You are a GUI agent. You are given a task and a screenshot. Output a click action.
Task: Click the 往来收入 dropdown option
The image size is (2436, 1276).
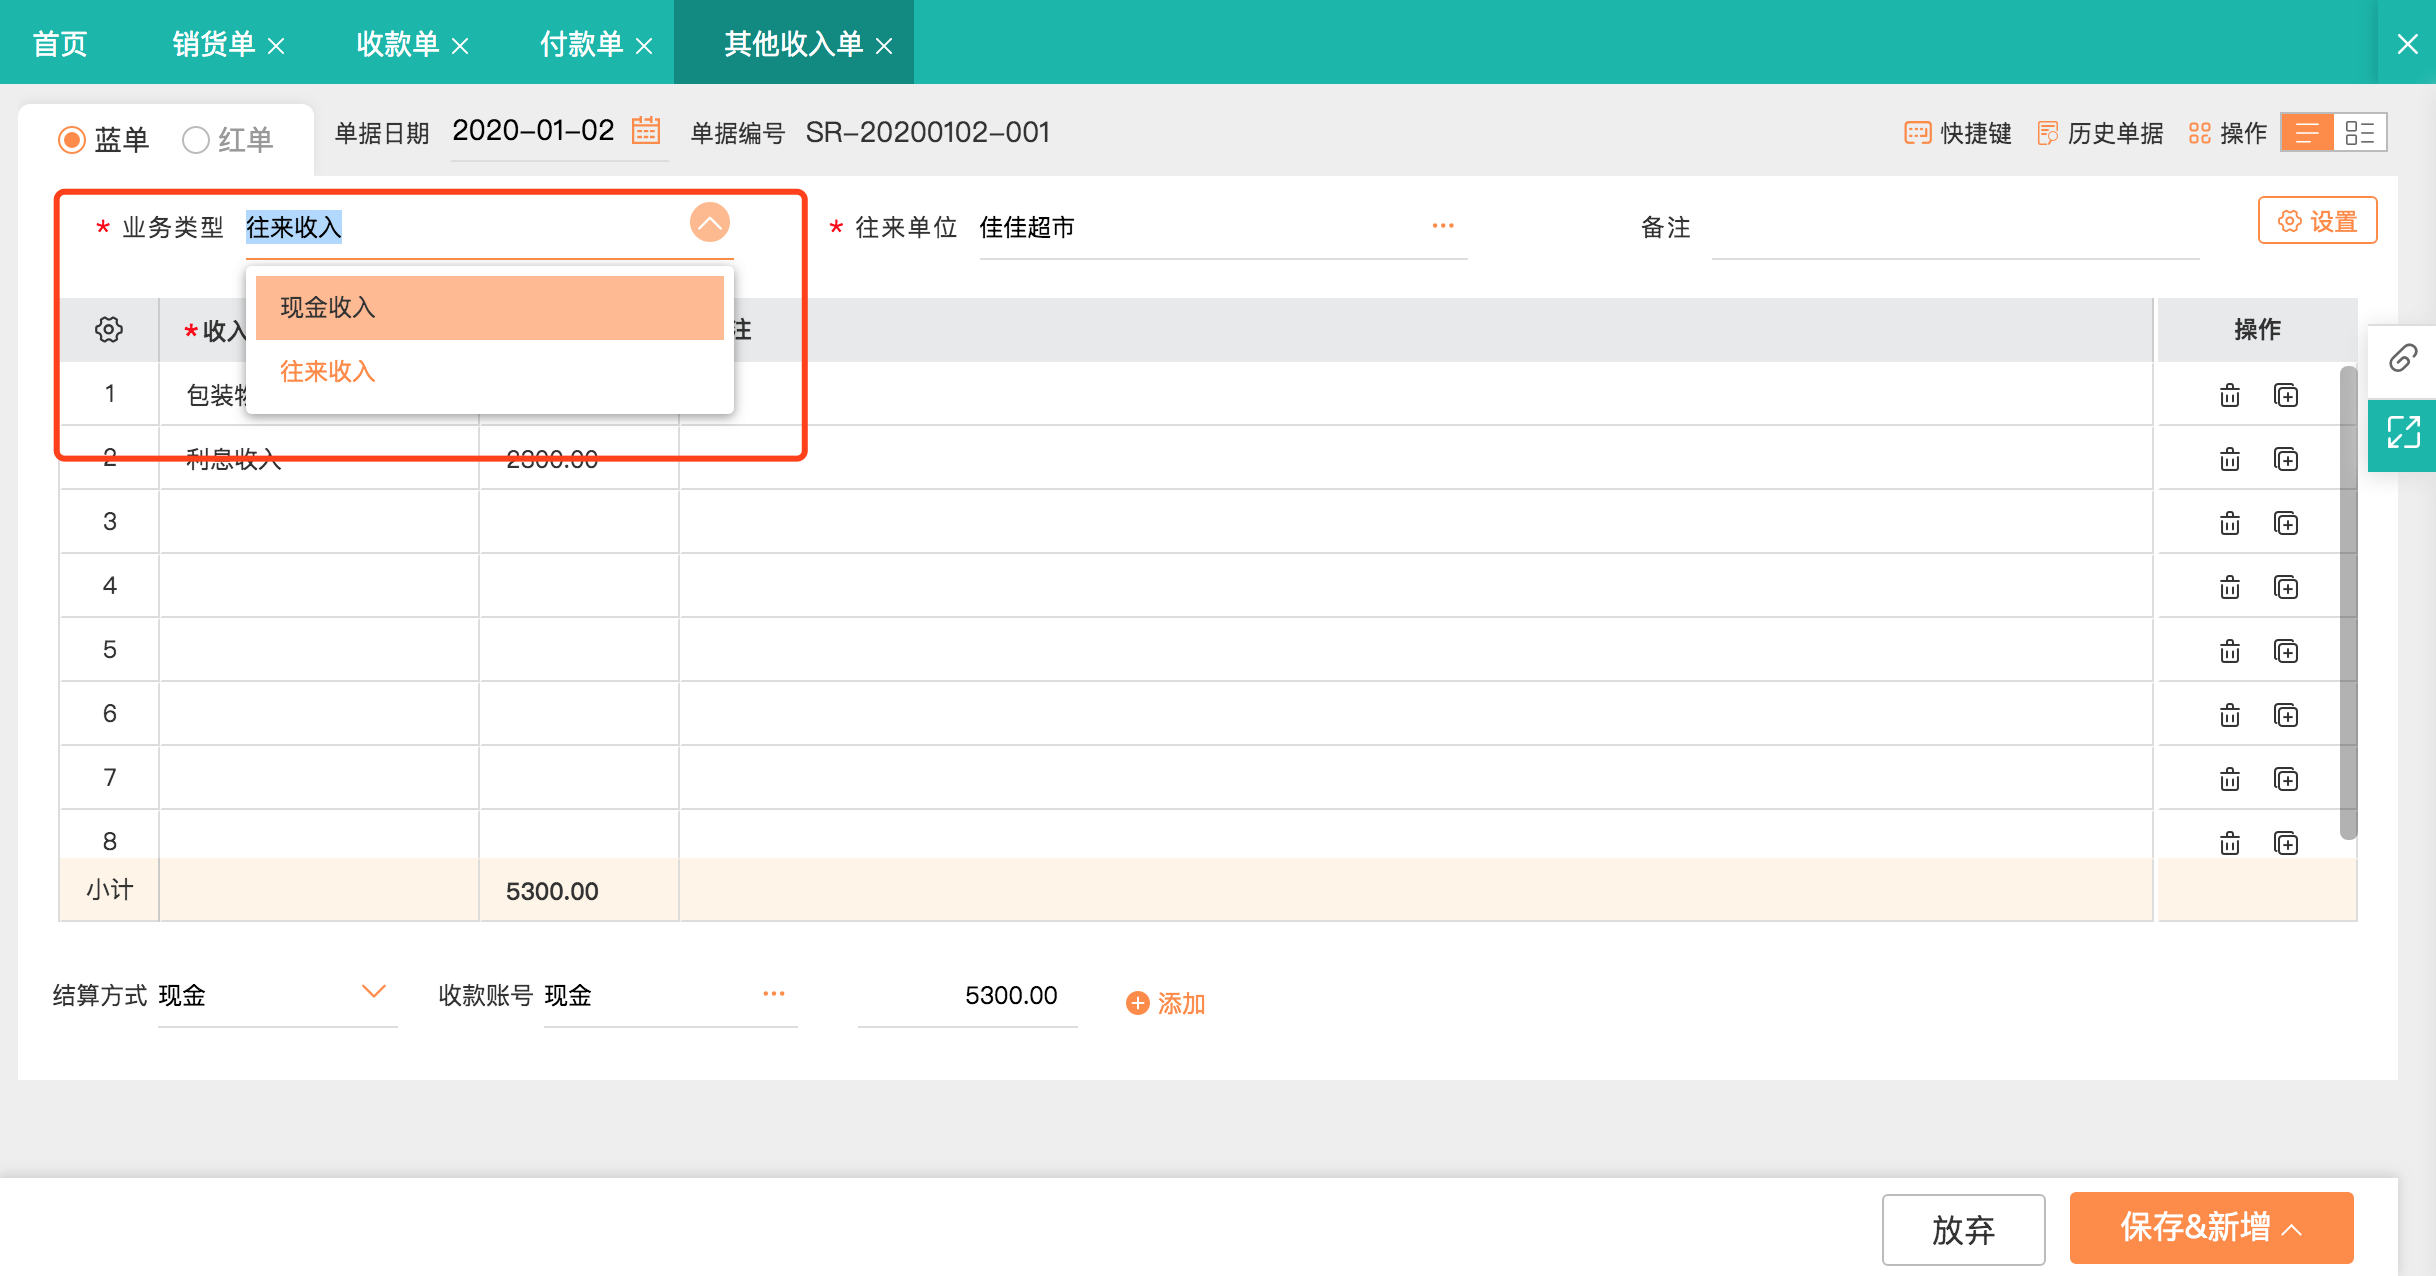330,371
